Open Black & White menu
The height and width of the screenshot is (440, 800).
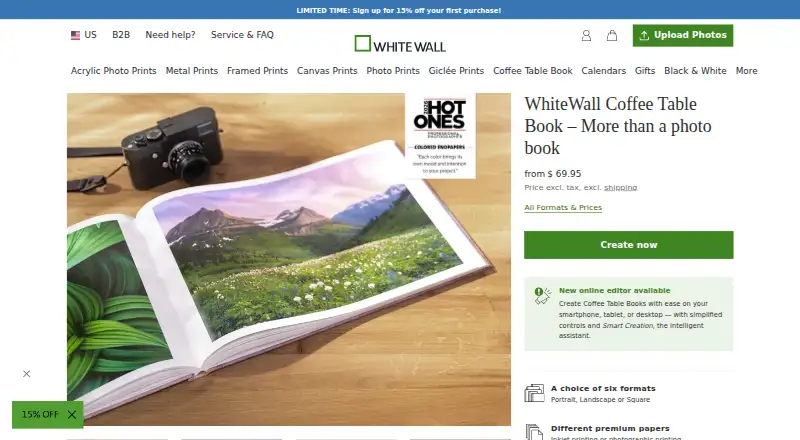click(695, 71)
